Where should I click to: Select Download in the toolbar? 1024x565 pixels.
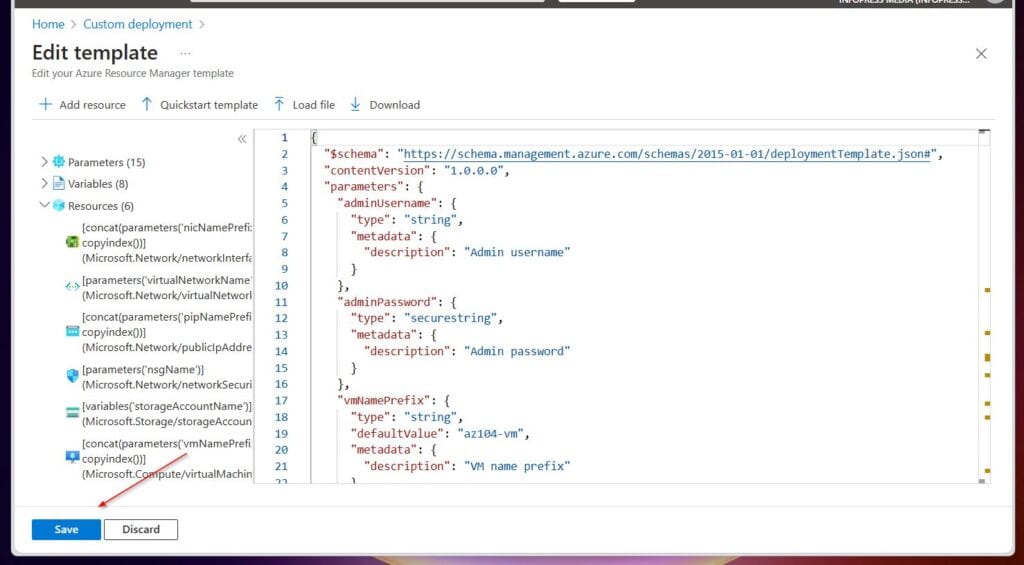click(x=394, y=105)
